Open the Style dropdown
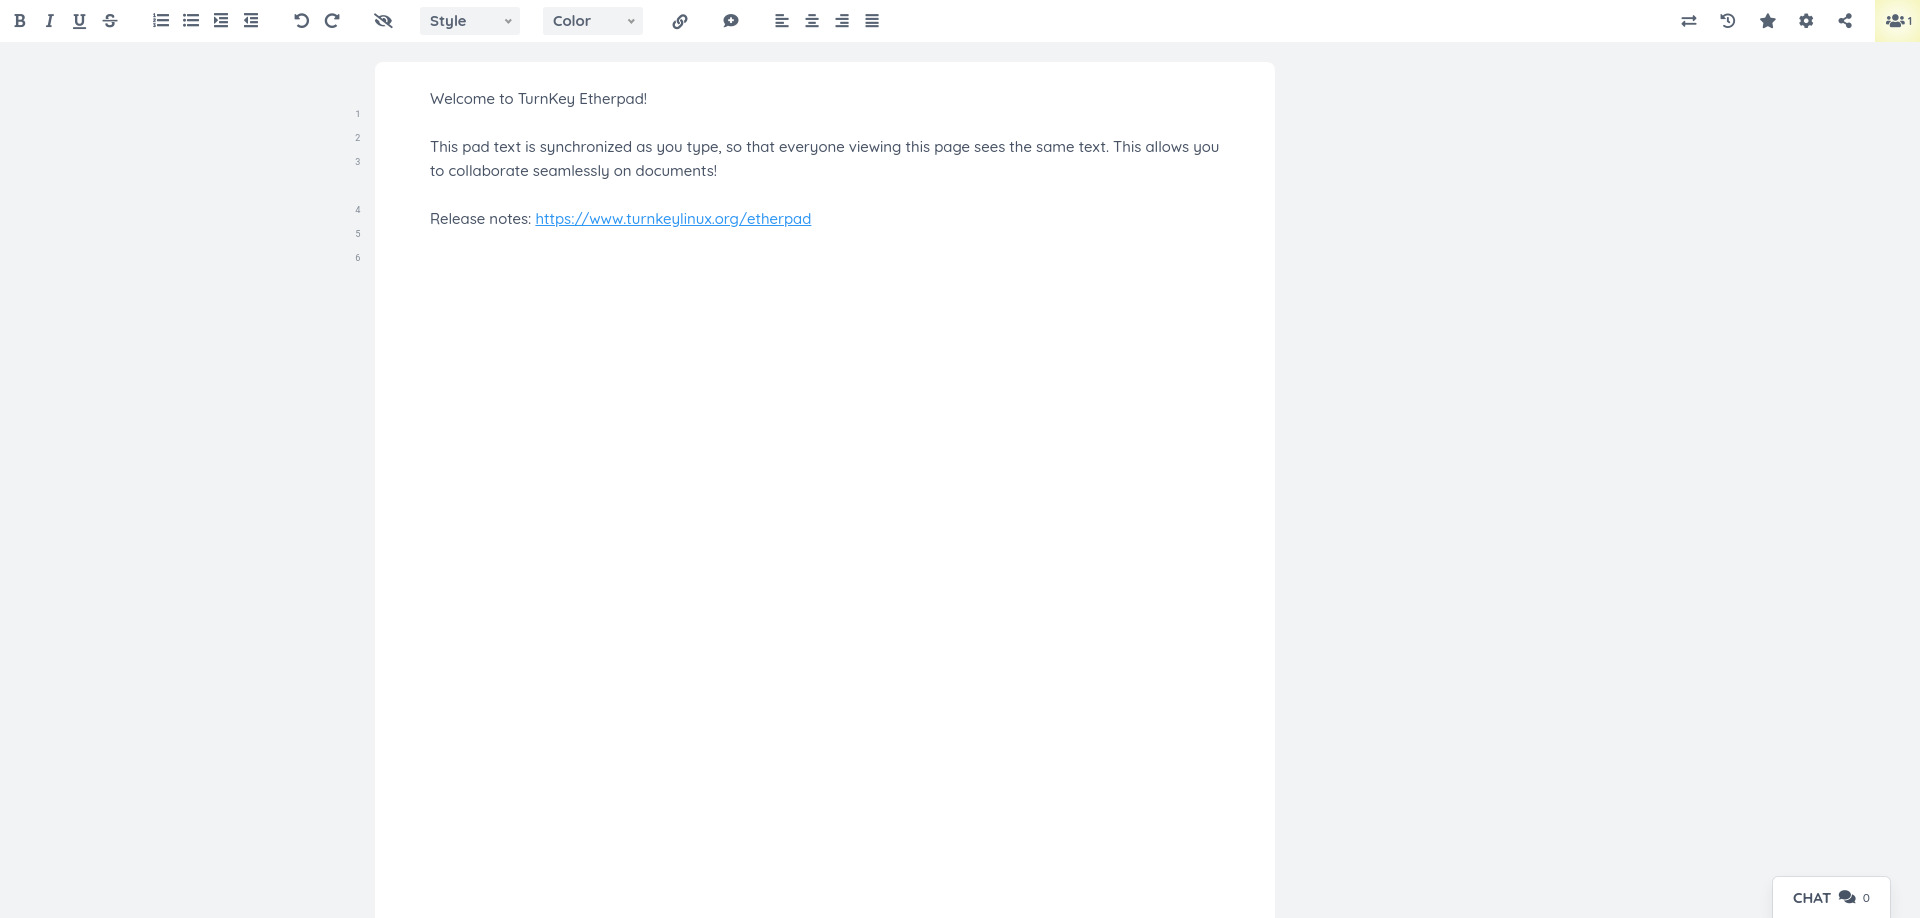Image resolution: width=1920 pixels, height=918 pixels. point(470,21)
